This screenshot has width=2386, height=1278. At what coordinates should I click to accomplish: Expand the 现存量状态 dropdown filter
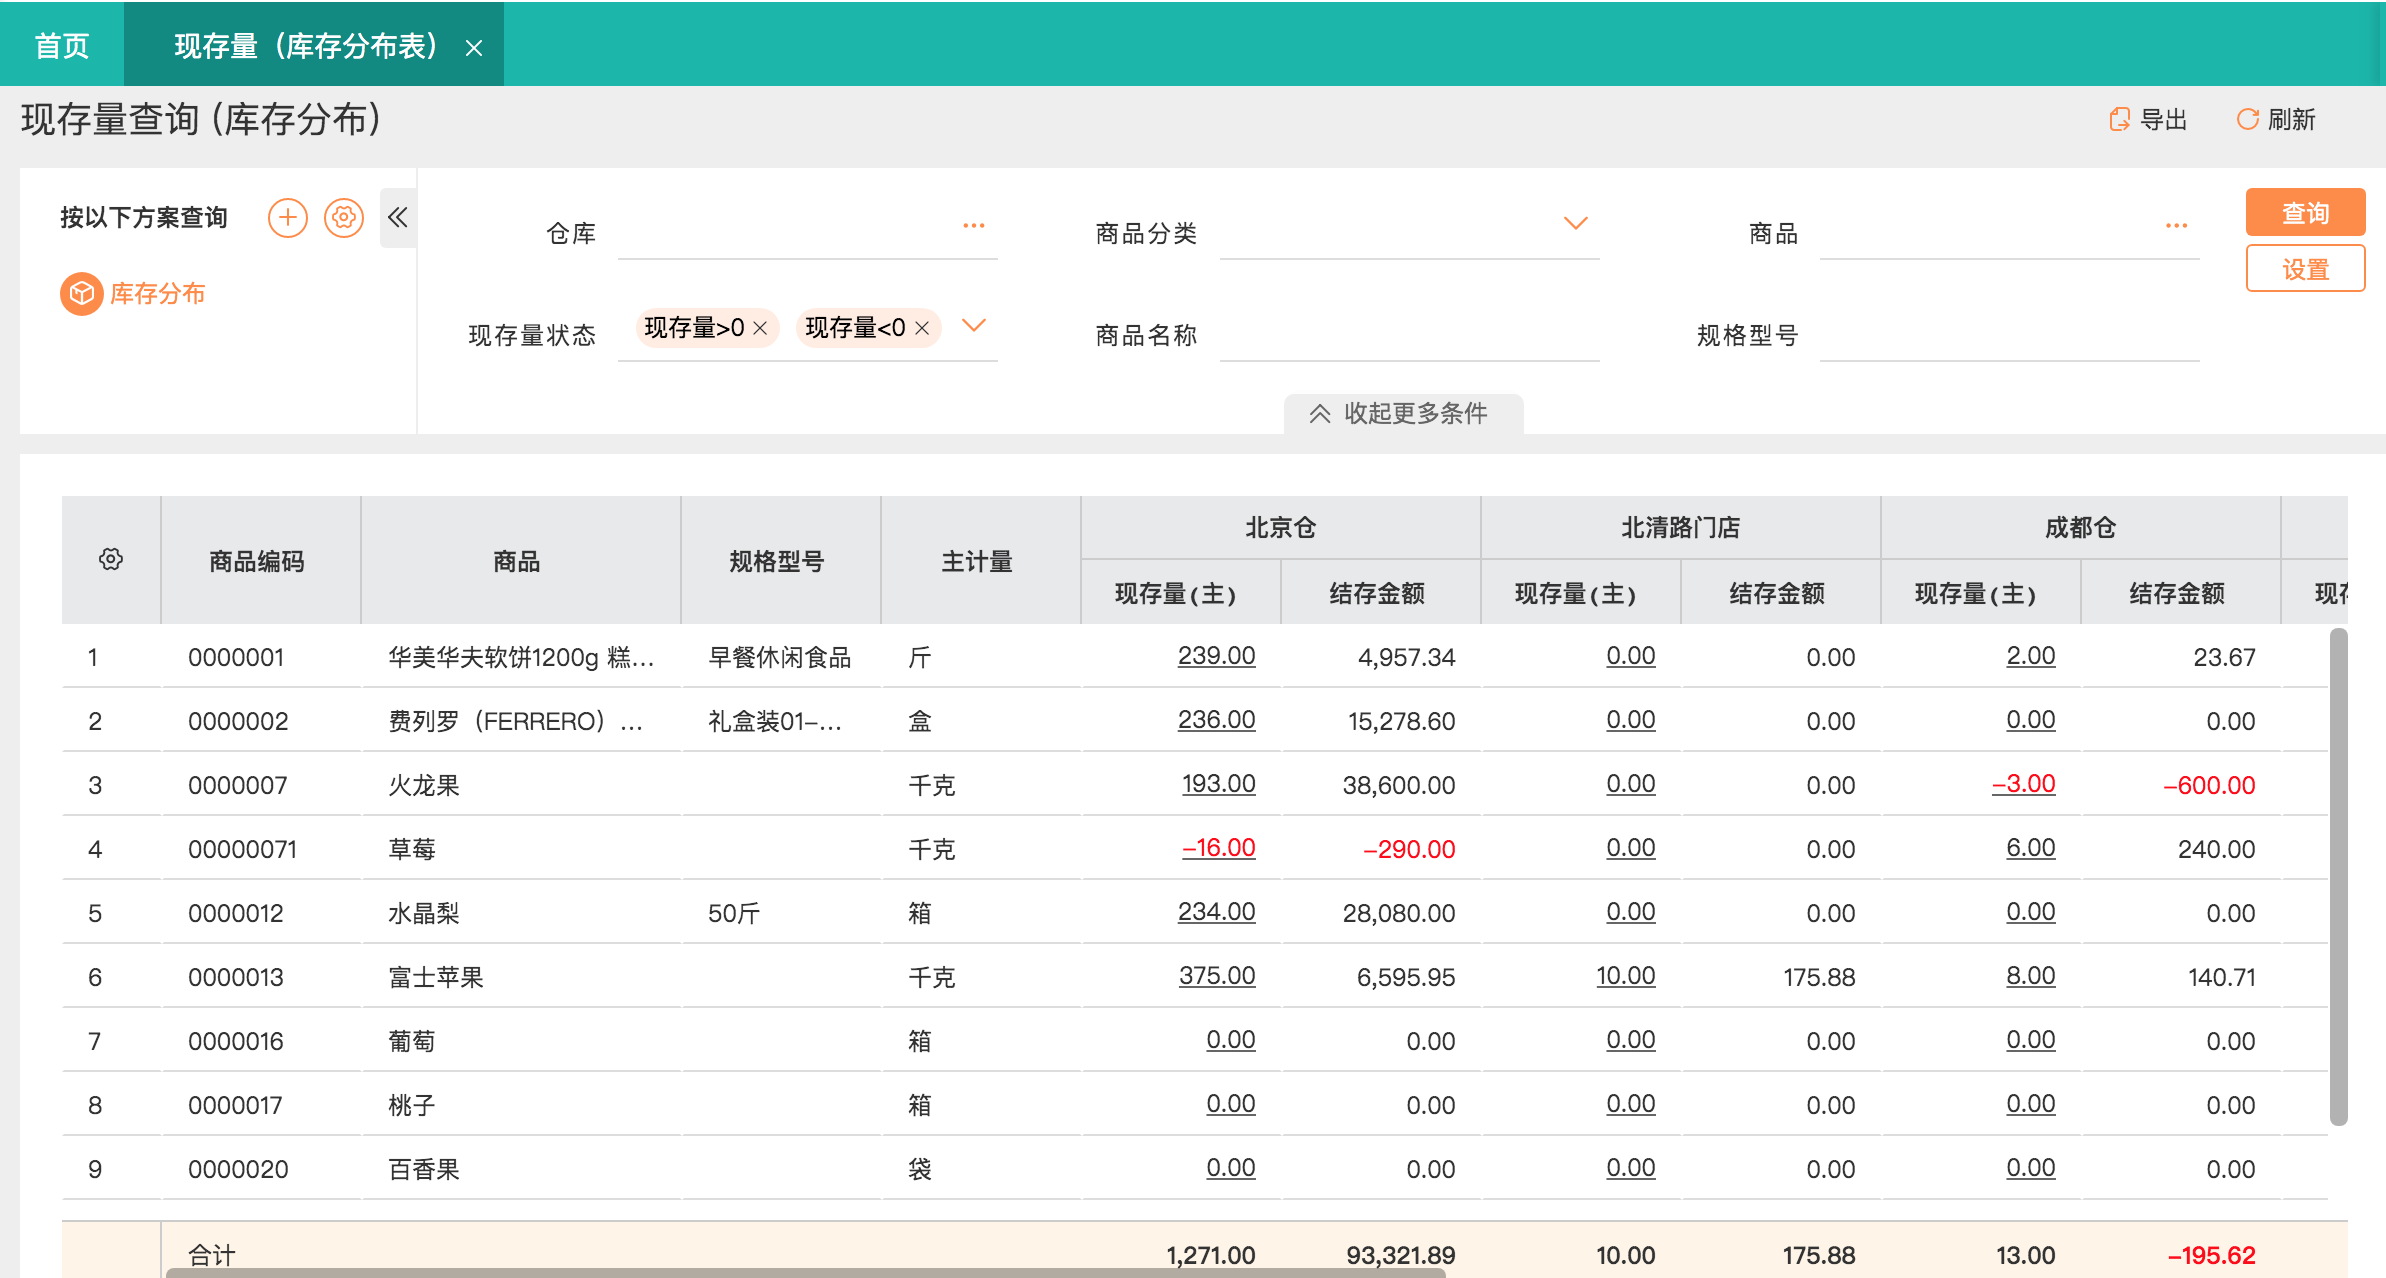coord(978,327)
